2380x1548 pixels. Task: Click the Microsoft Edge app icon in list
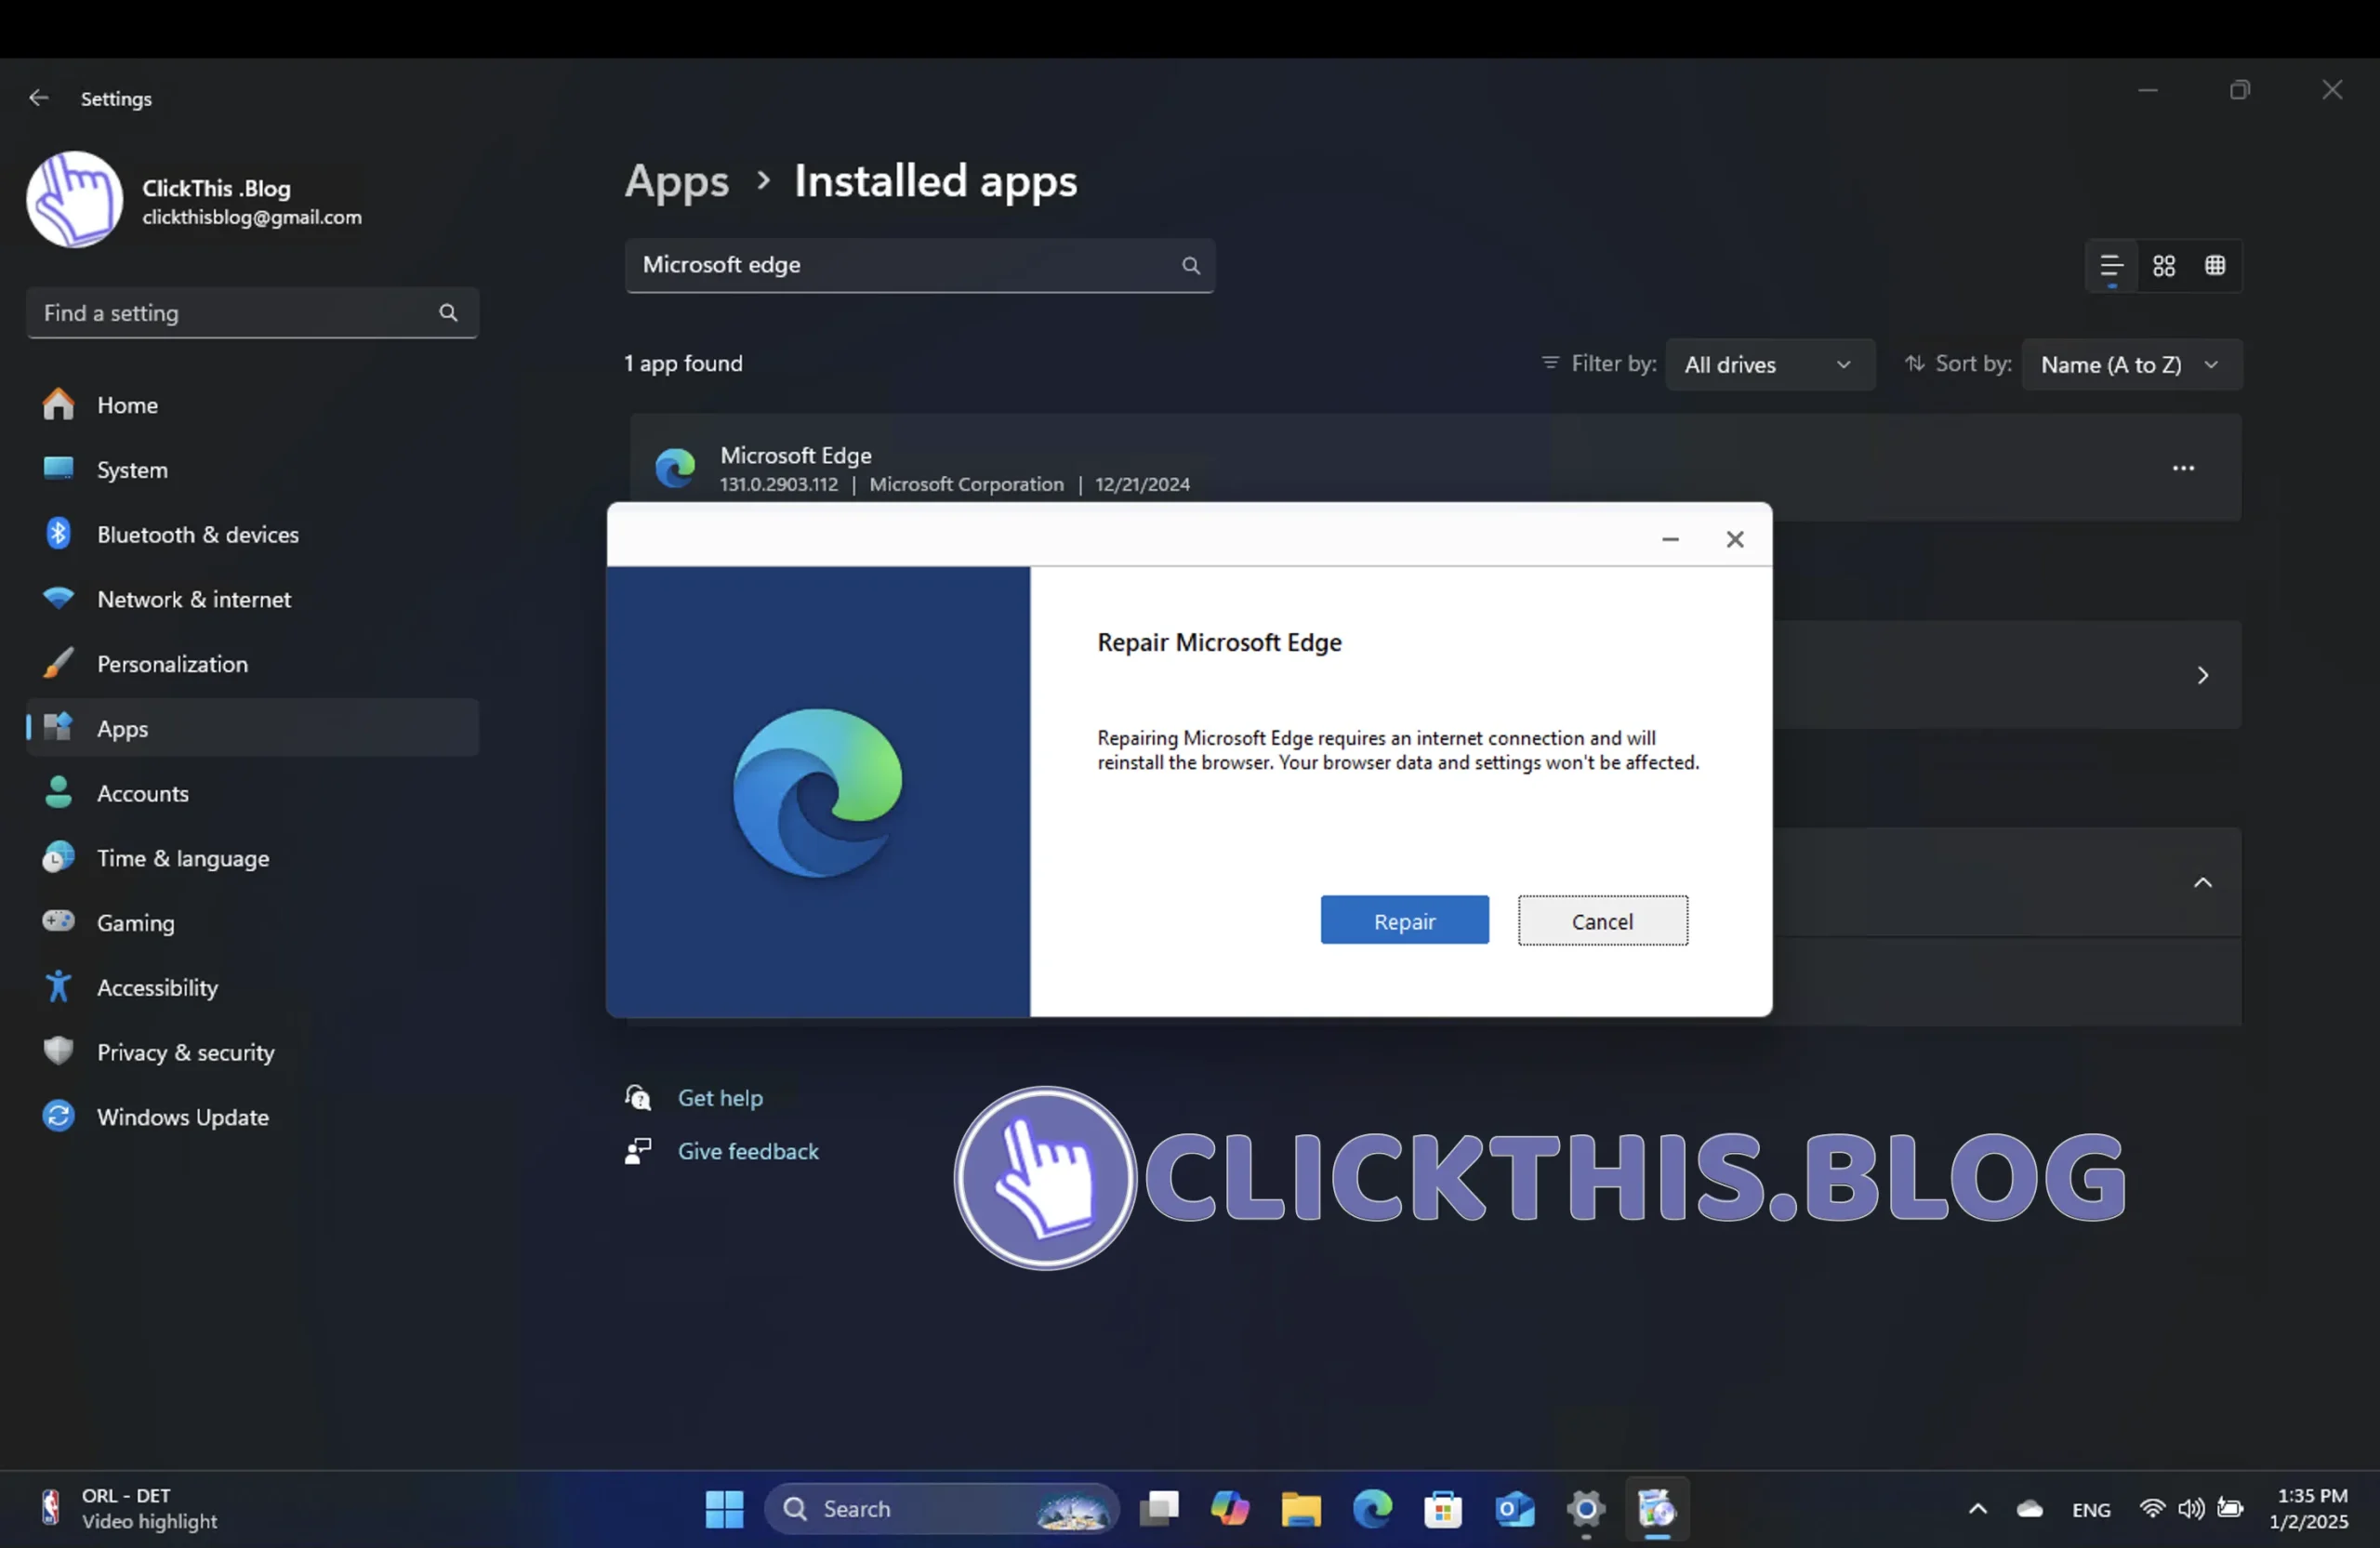pos(675,468)
